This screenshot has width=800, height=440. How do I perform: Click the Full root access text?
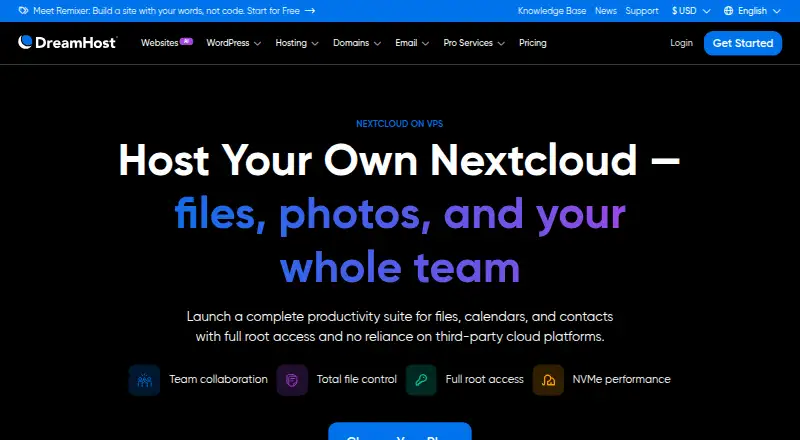[484, 379]
